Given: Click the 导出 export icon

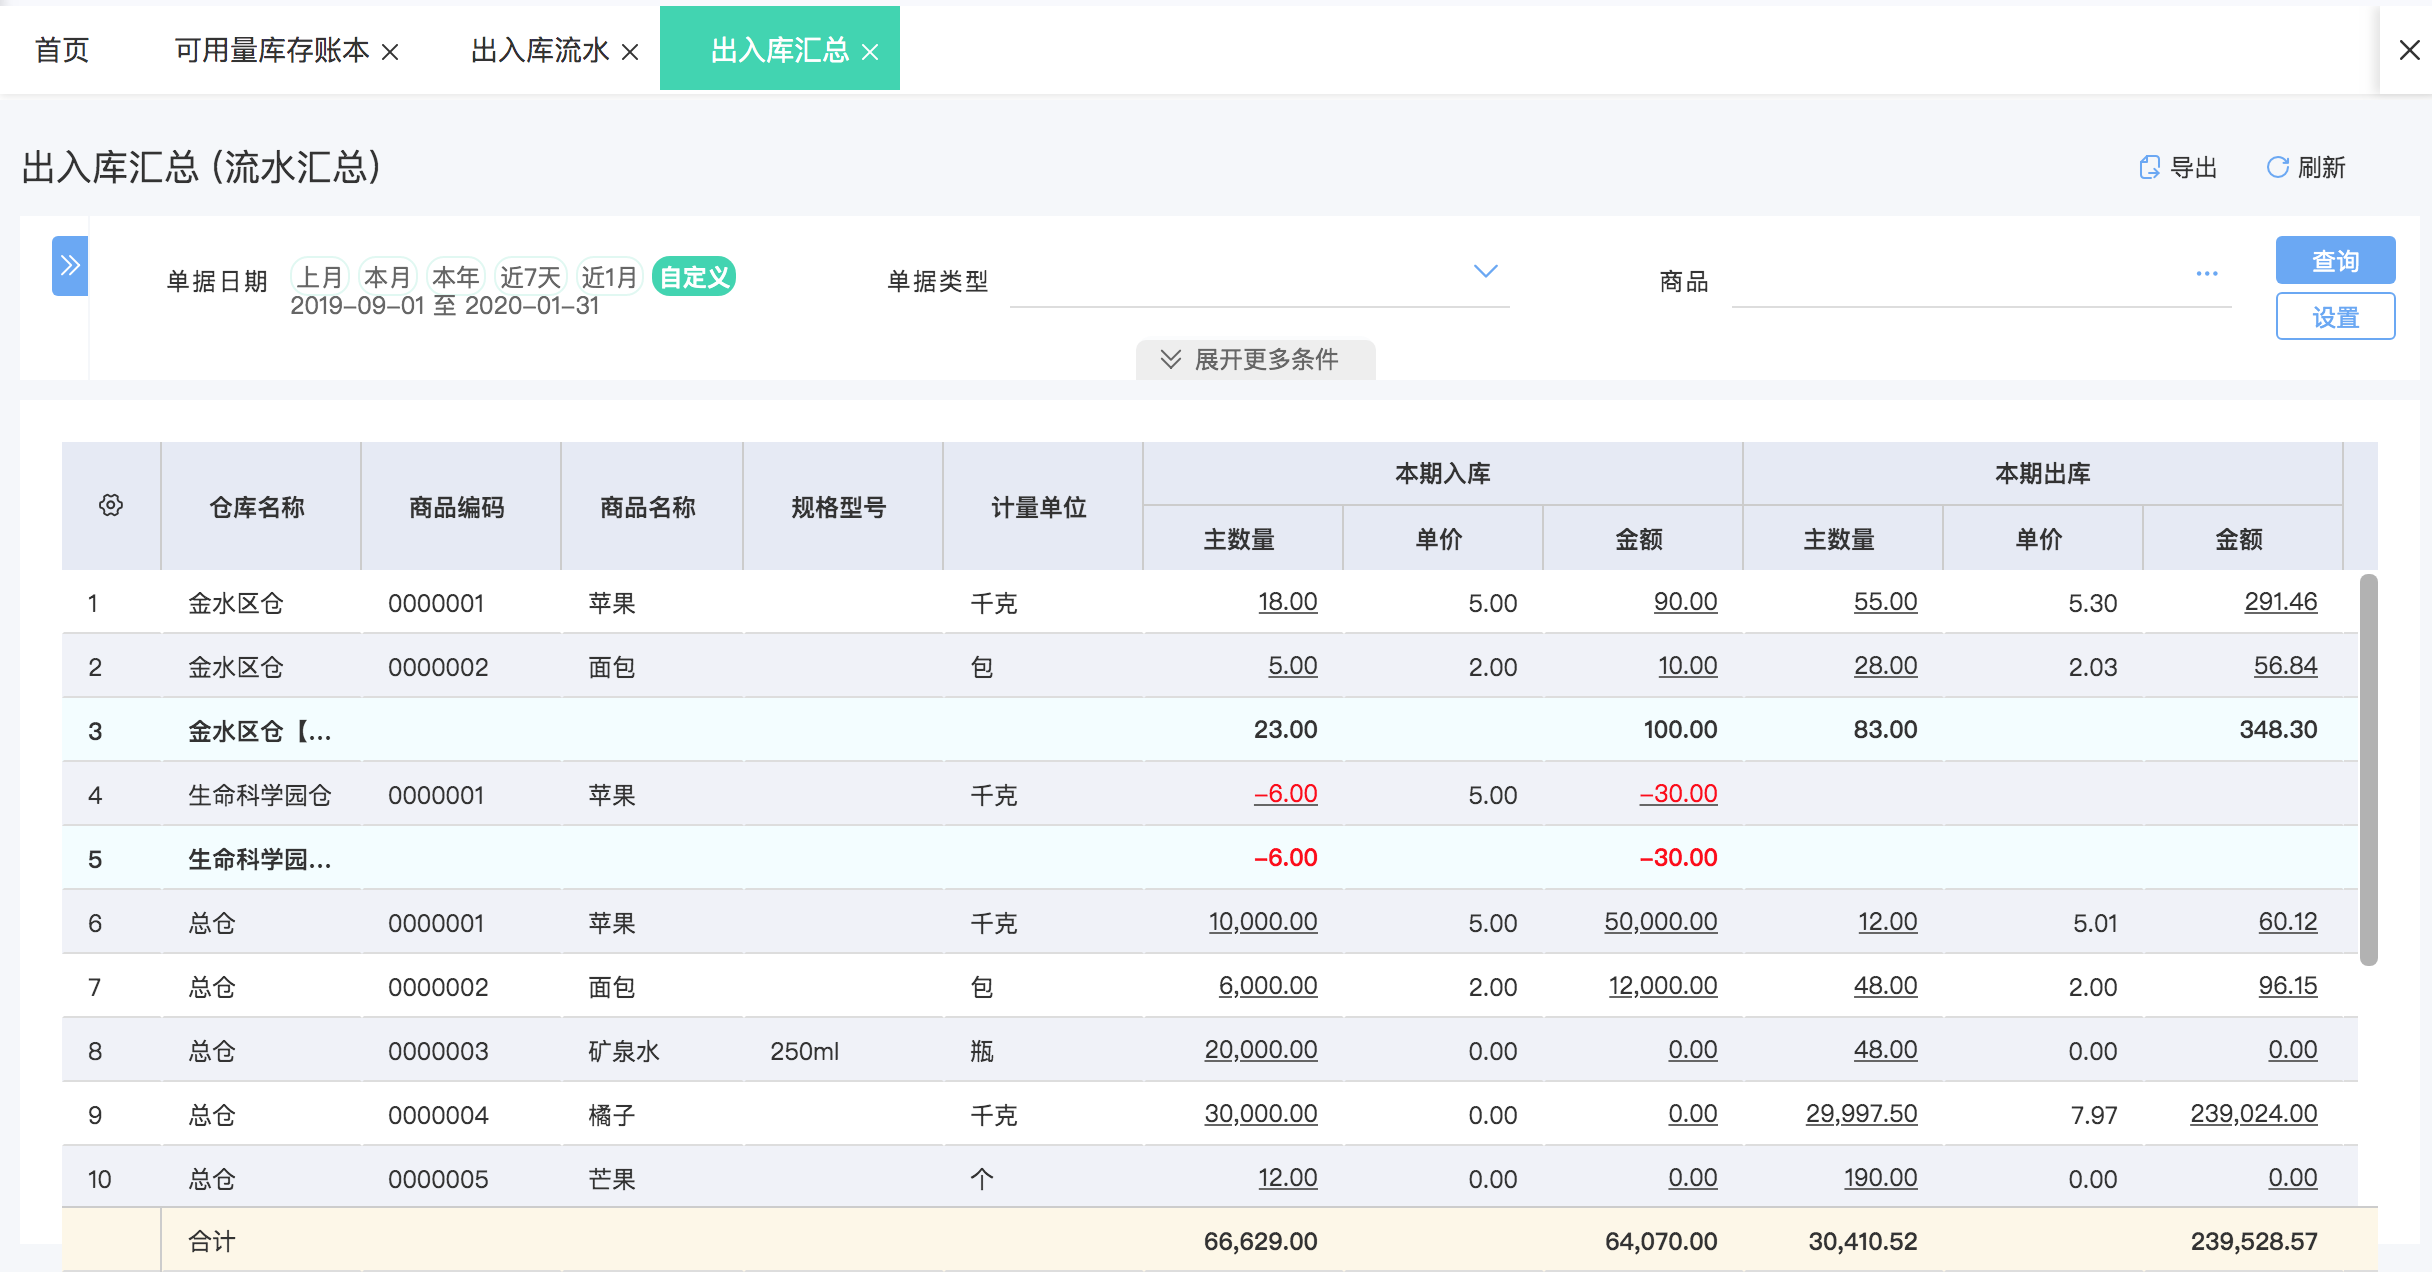Looking at the screenshot, I should (x=2146, y=164).
